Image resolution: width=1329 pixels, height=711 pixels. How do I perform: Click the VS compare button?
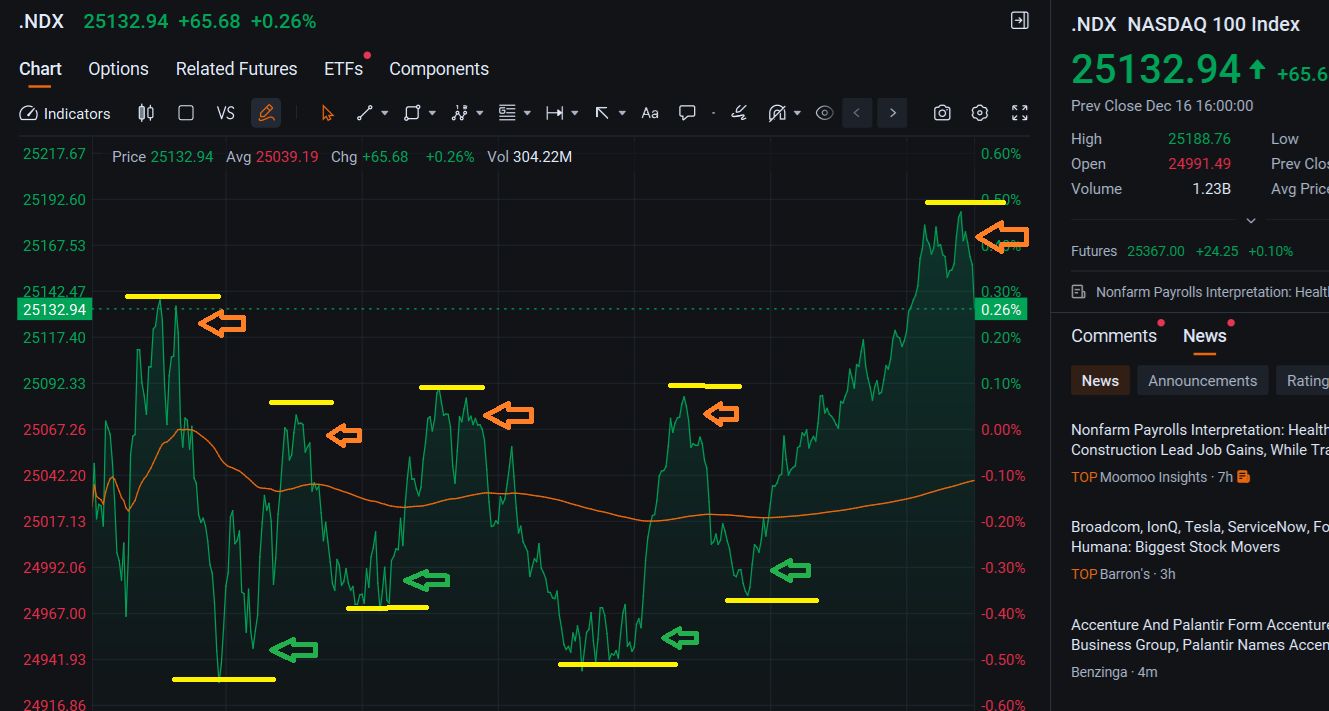click(225, 113)
